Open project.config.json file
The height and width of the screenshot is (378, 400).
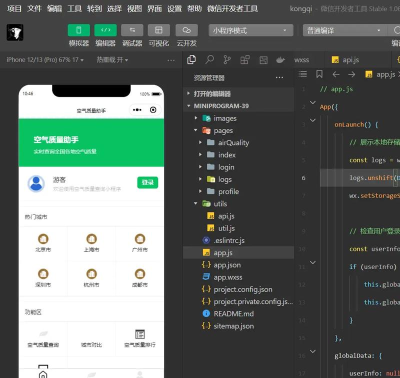click(x=239, y=289)
